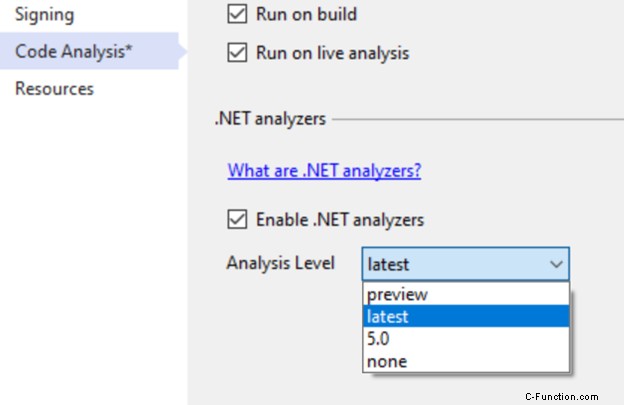This screenshot has height=405, width=624.
Task: Pick '5.0' in the Analysis Level list
Action: click(378, 339)
